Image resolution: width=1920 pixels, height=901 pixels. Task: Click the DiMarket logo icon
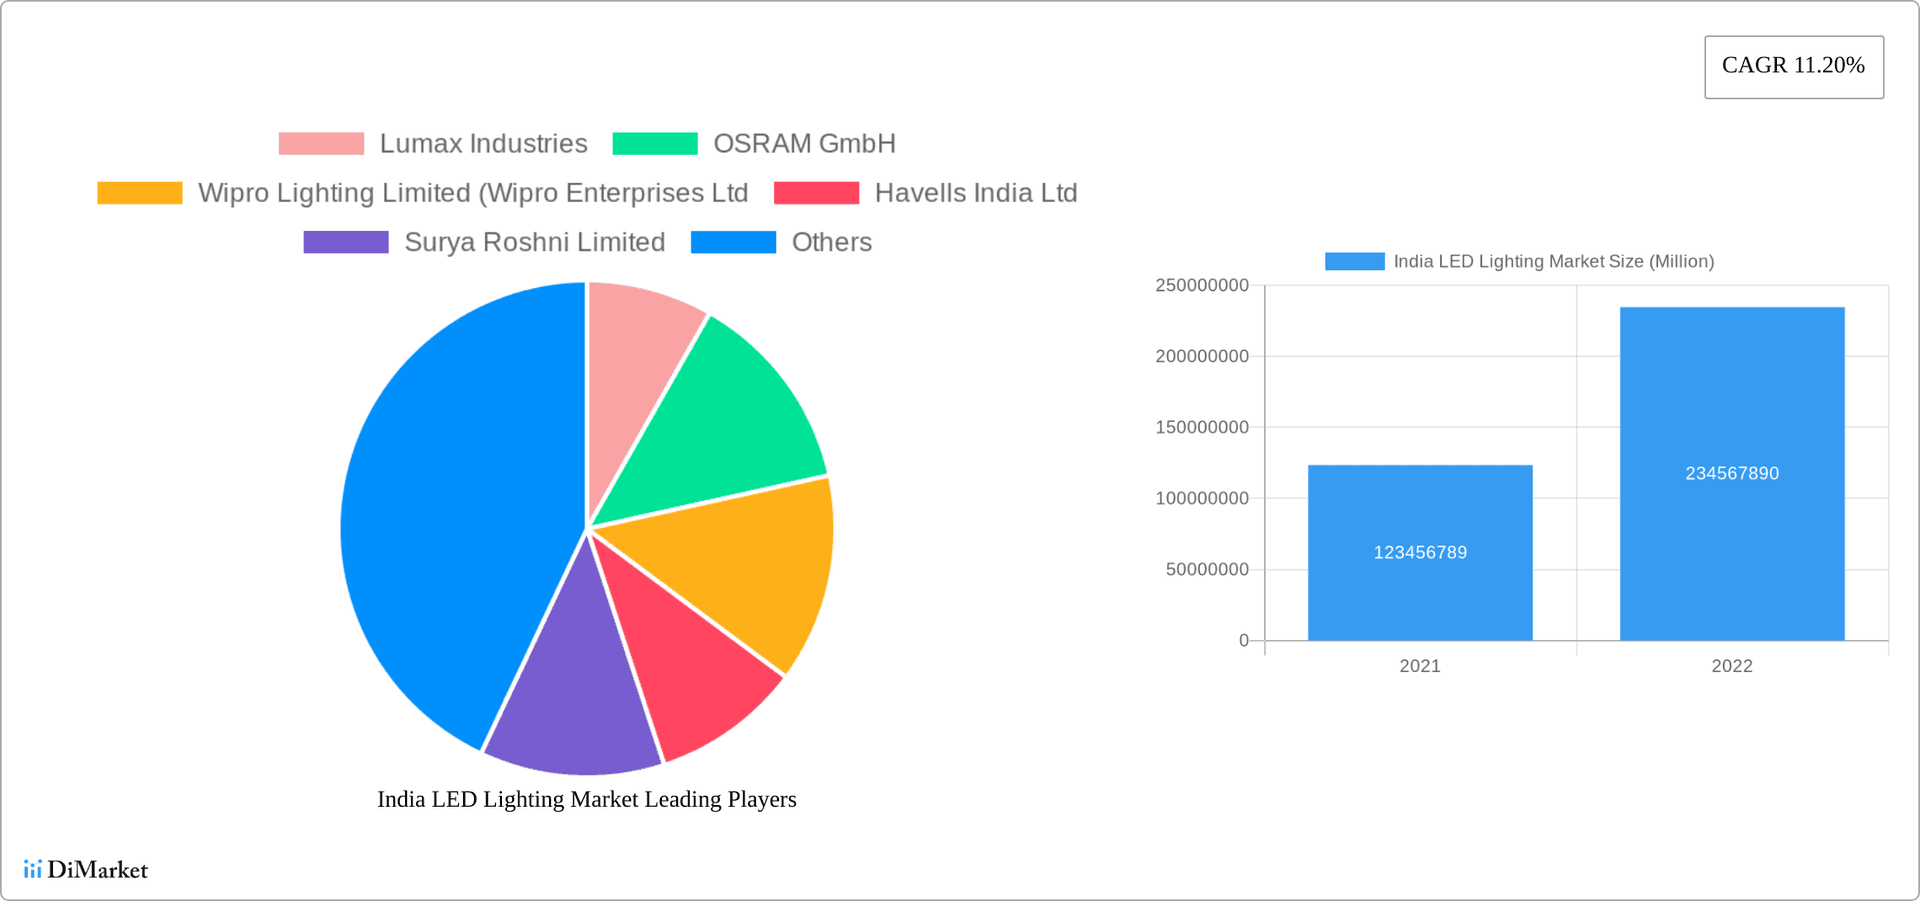[x=34, y=869]
